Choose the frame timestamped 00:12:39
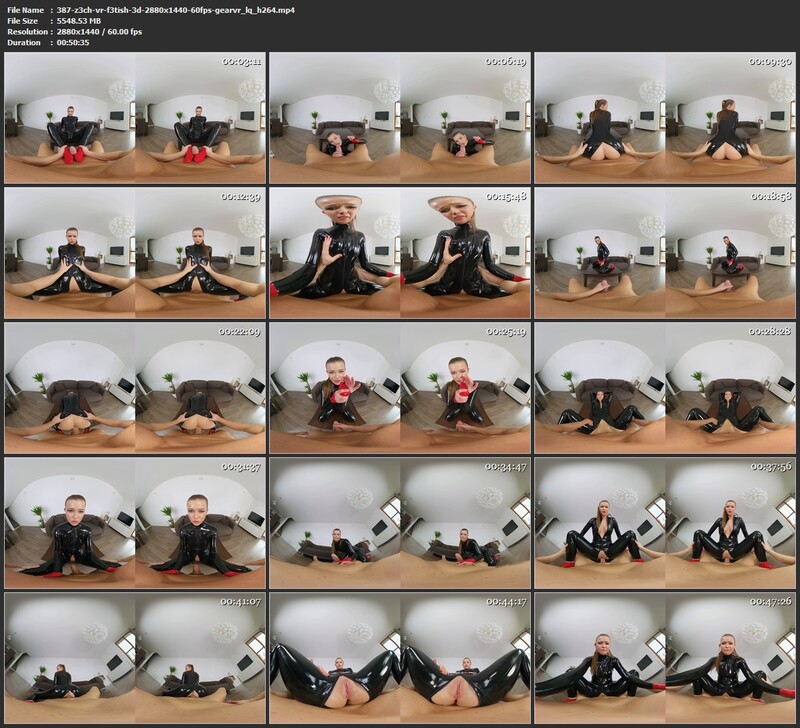Image resolution: width=800 pixels, height=728 pixels. pos(135,252)
